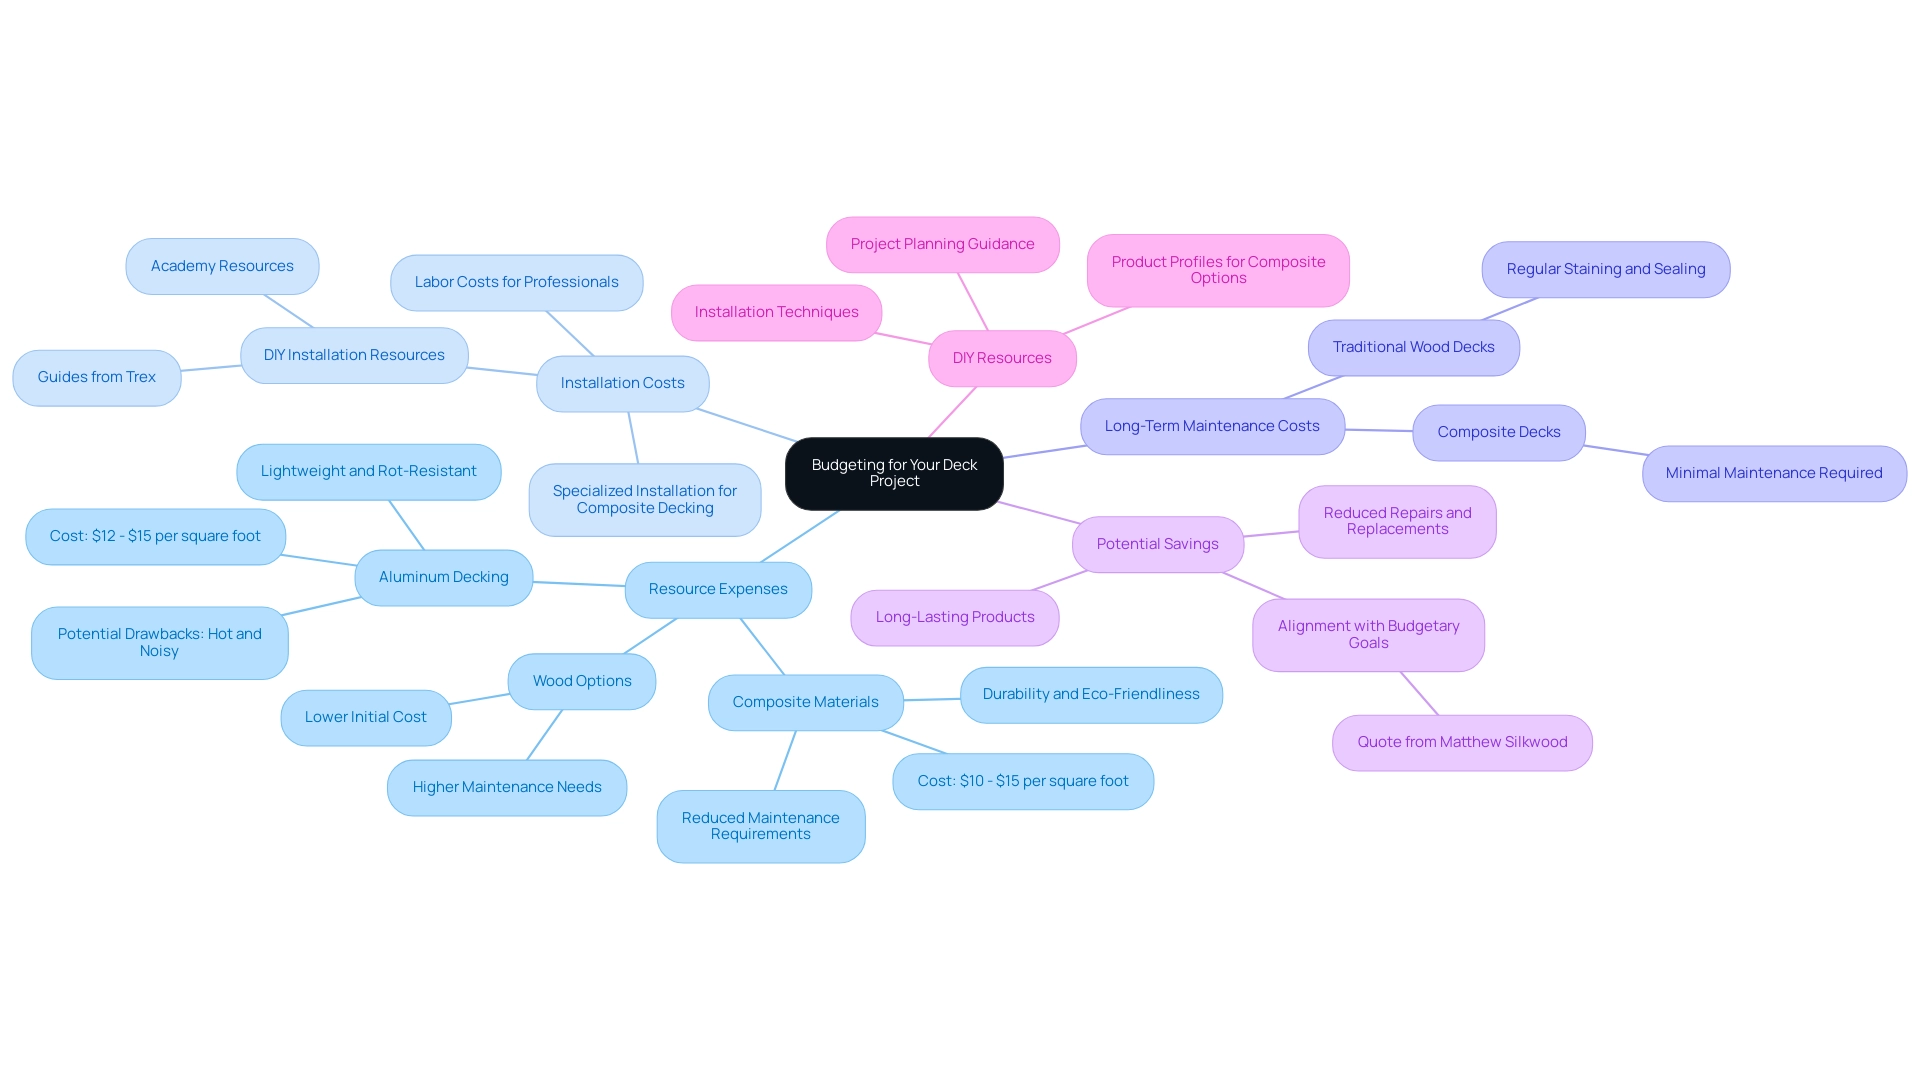
Task: Click 'Quote from Matthew Silkwood' link
Action: [1461, 740]
